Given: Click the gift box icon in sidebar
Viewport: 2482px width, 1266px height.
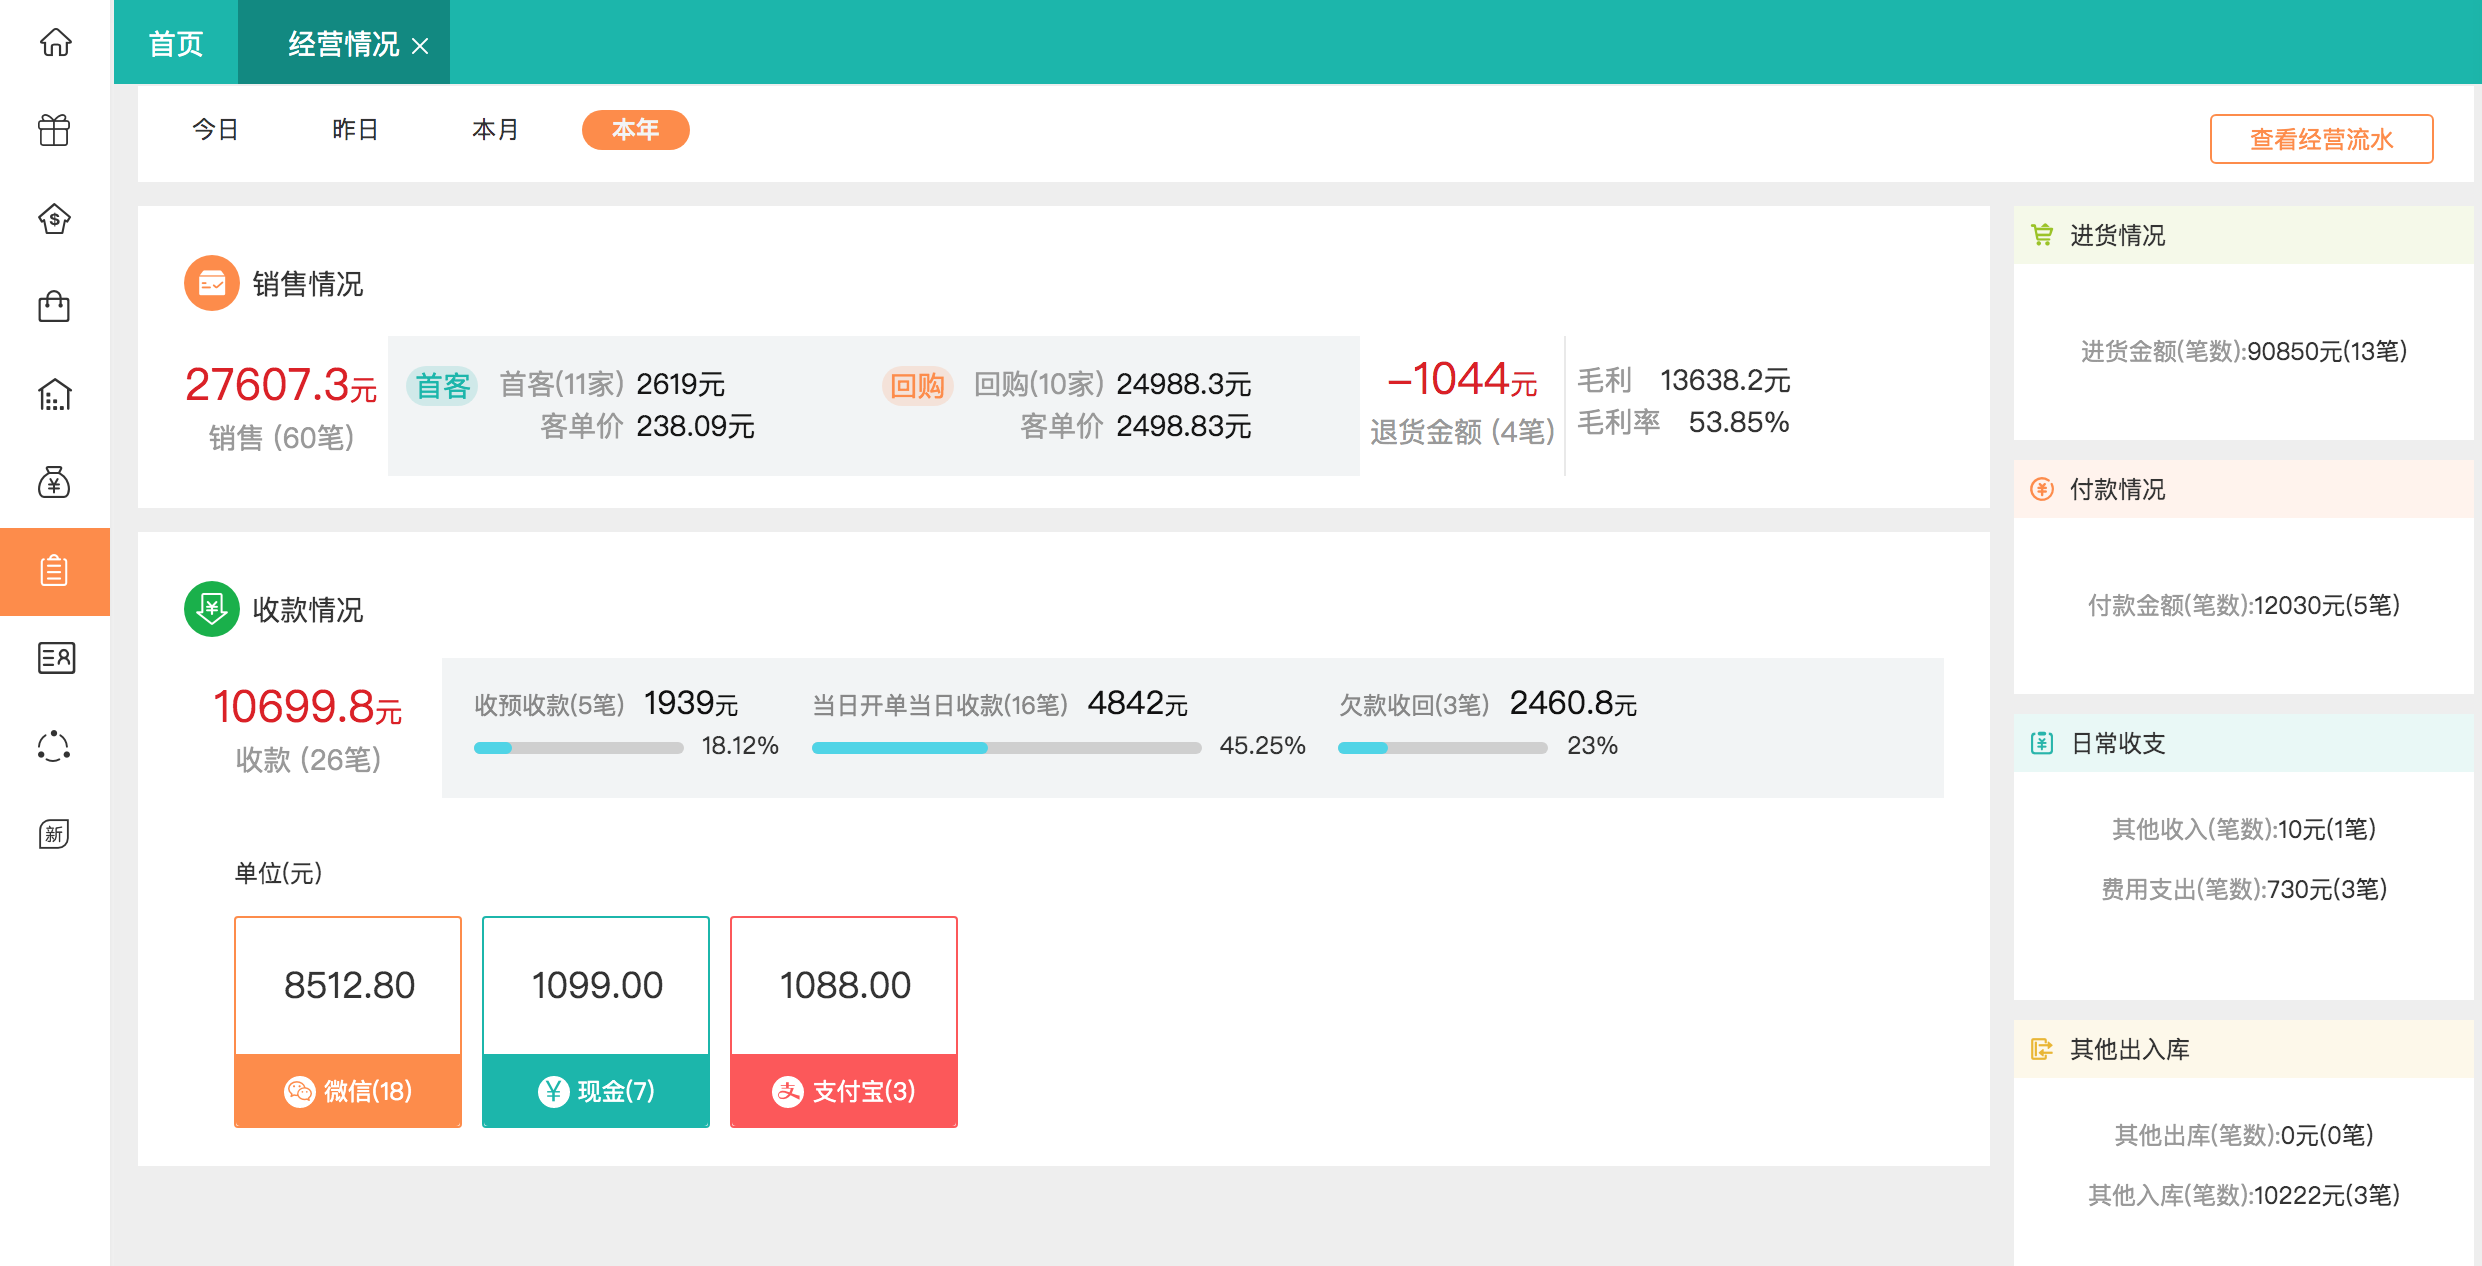Looking at the screenshot, I should point(55,132).
